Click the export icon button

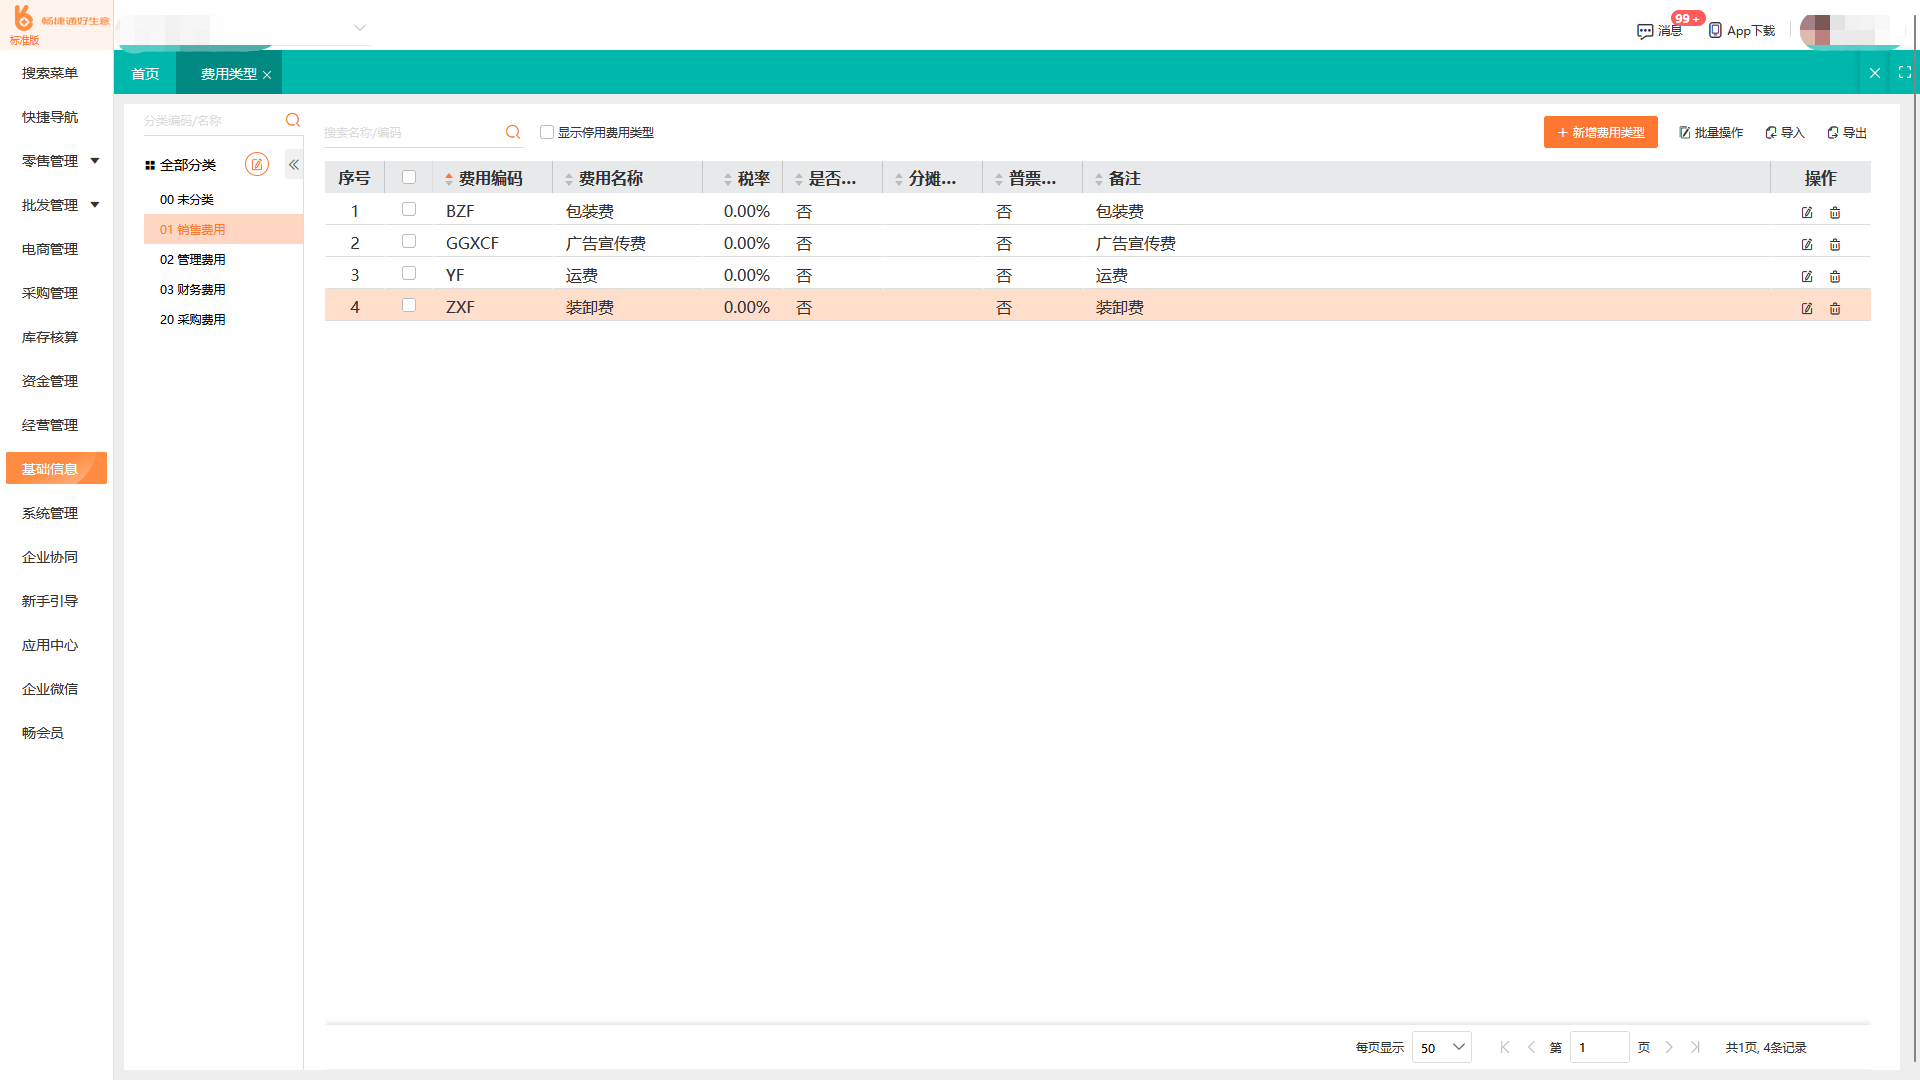pos(1846,131)
